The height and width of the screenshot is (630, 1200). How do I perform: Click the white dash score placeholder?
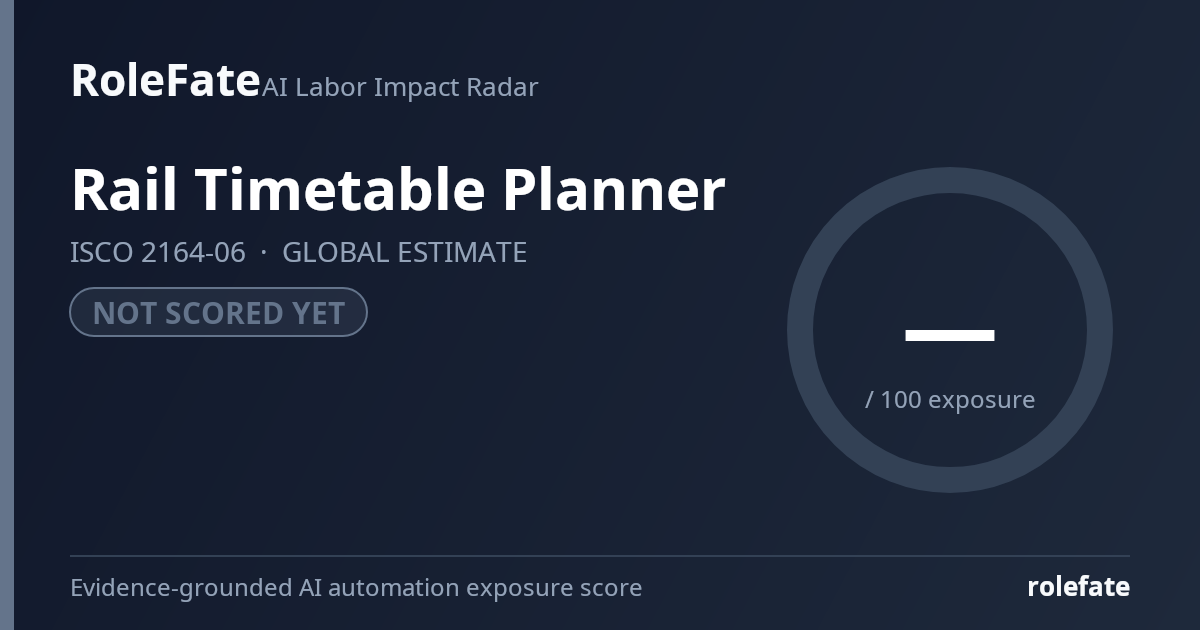tap(950, 335)
